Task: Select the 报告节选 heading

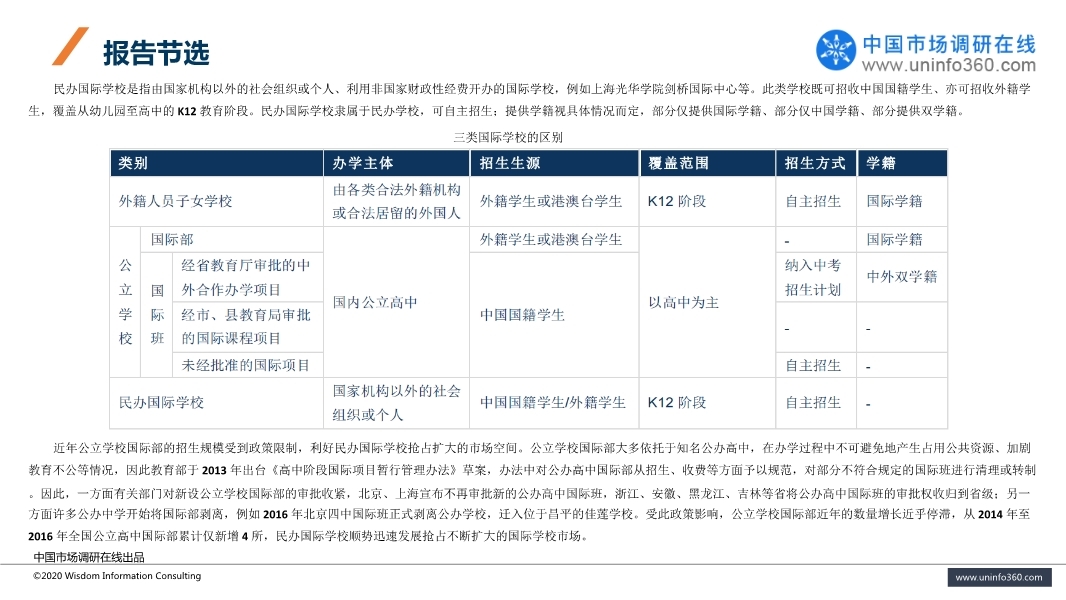Action: pos(156,52)
